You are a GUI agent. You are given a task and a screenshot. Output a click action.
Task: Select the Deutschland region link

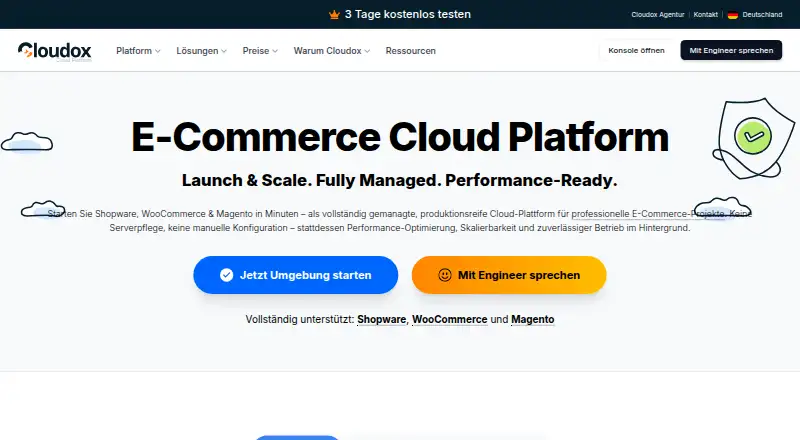(762, 15)
